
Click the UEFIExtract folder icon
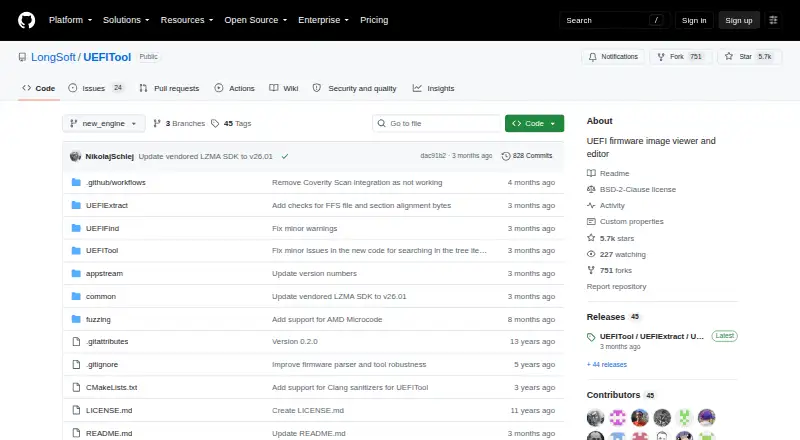coord(76,205)
